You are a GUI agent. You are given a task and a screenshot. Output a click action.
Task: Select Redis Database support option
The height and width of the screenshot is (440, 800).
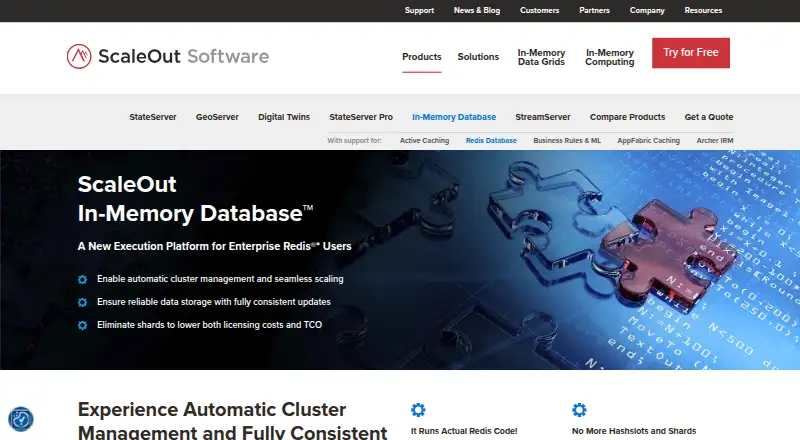point(491,140)
